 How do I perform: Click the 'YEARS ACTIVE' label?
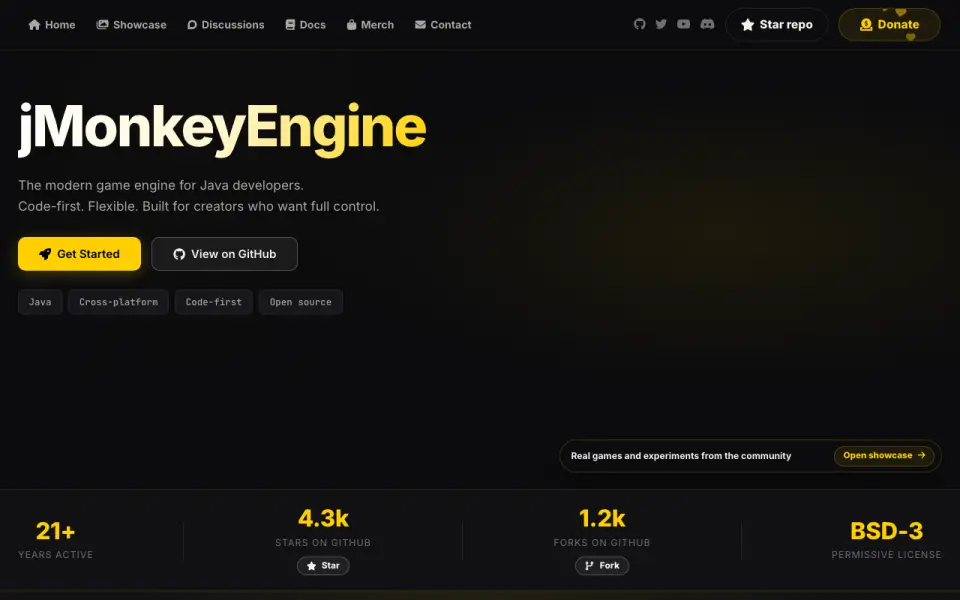[x=55, y=555]
